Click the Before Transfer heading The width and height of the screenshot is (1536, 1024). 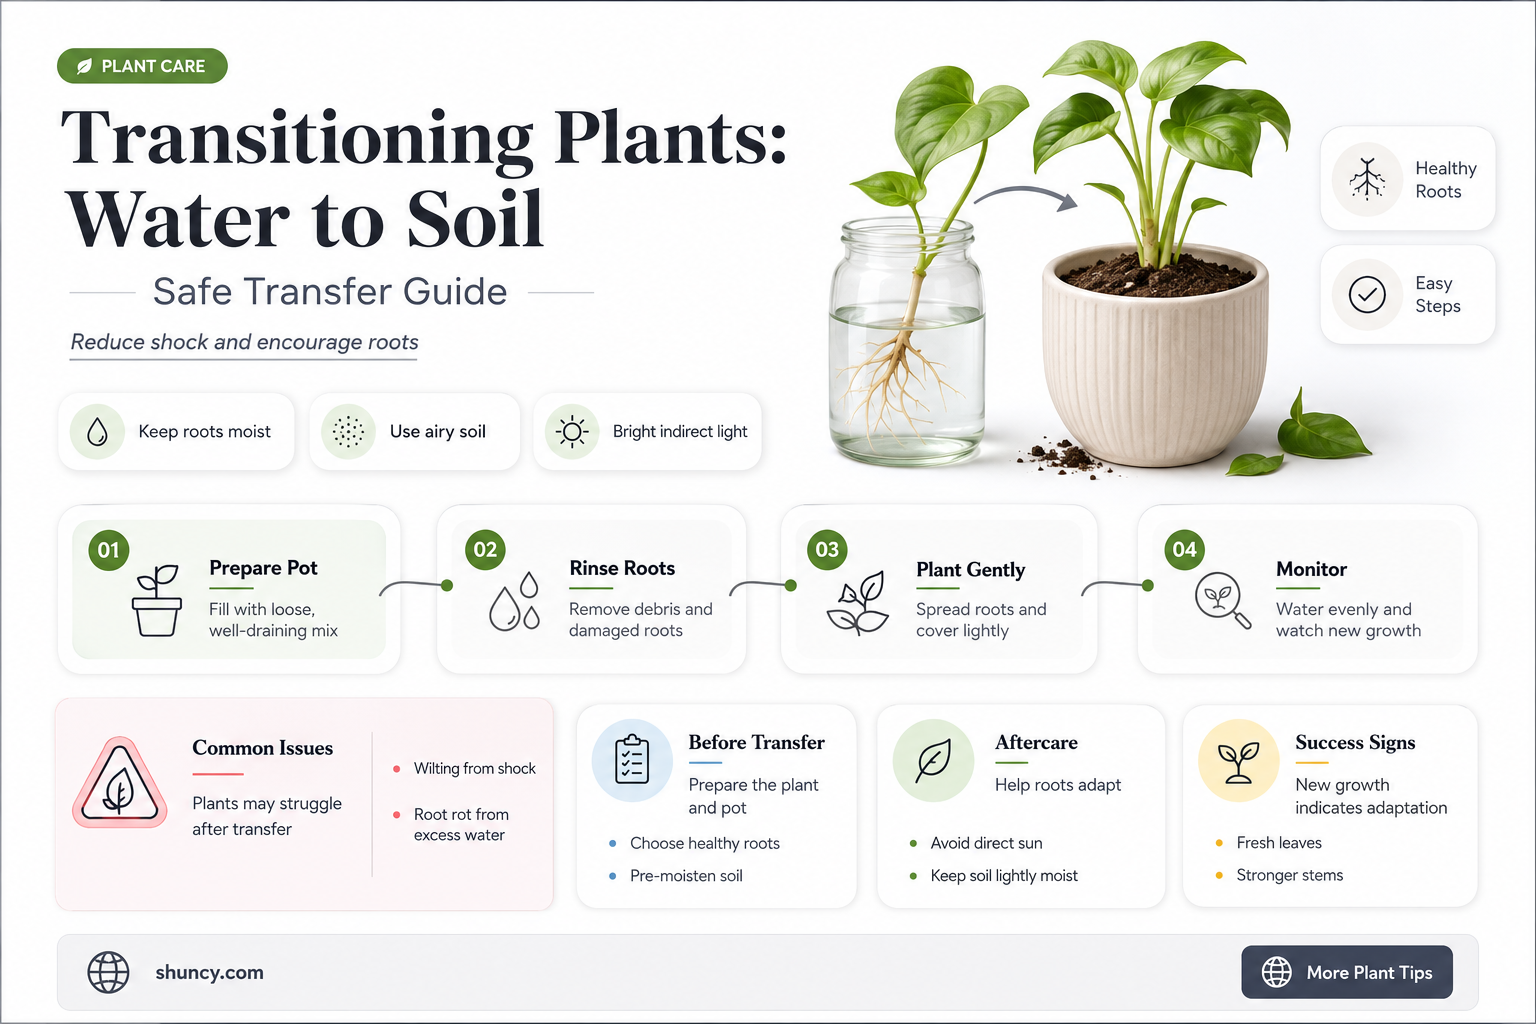pyautogui.click(x=756, y=742)
